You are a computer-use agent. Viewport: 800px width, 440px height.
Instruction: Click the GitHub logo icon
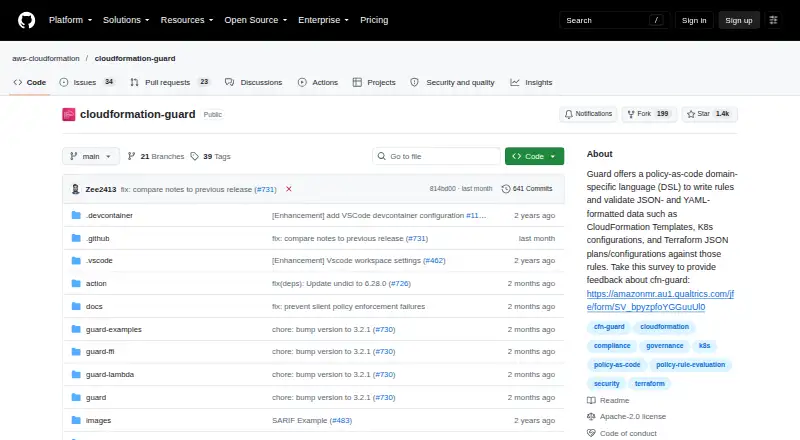(x=27, y=20)
